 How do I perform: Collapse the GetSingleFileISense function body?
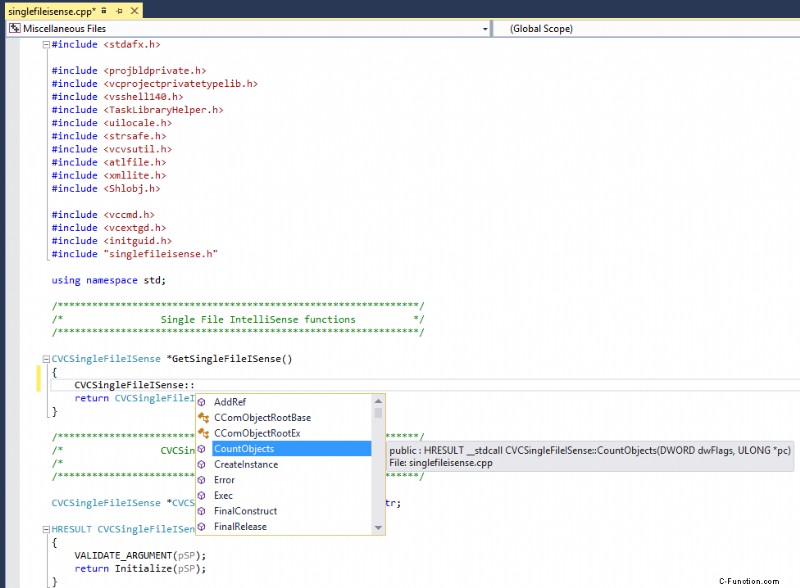[46, 359]
